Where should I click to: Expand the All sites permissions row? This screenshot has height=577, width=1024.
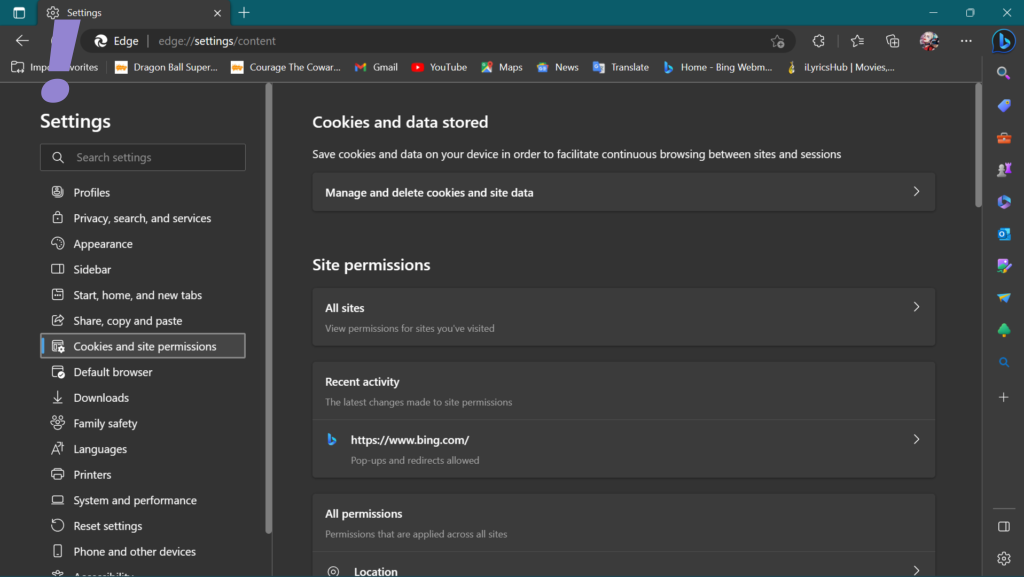(x=623, y=317)
